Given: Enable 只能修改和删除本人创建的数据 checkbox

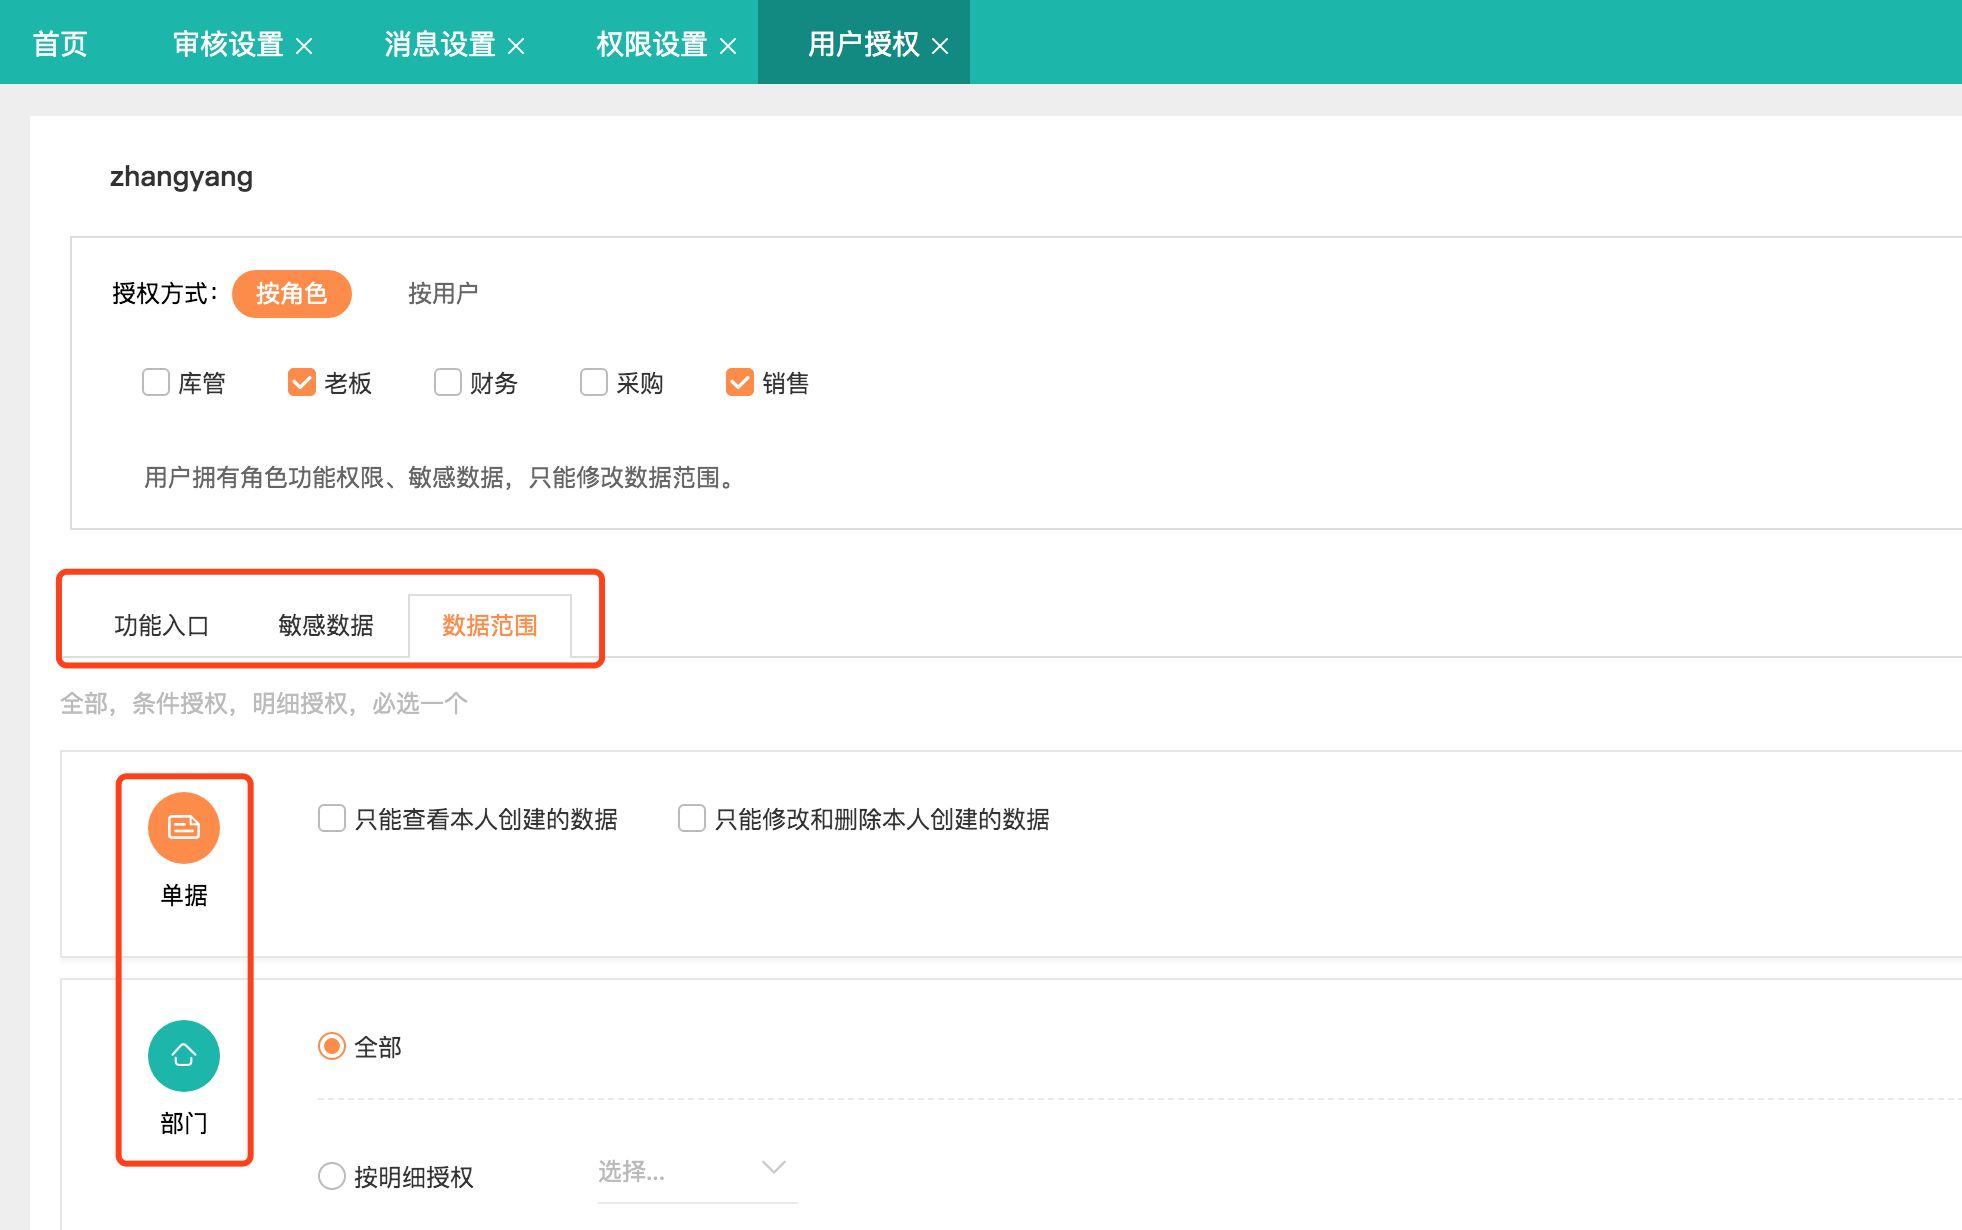Looking at the screenshot, I should click(x=690, y=818).
